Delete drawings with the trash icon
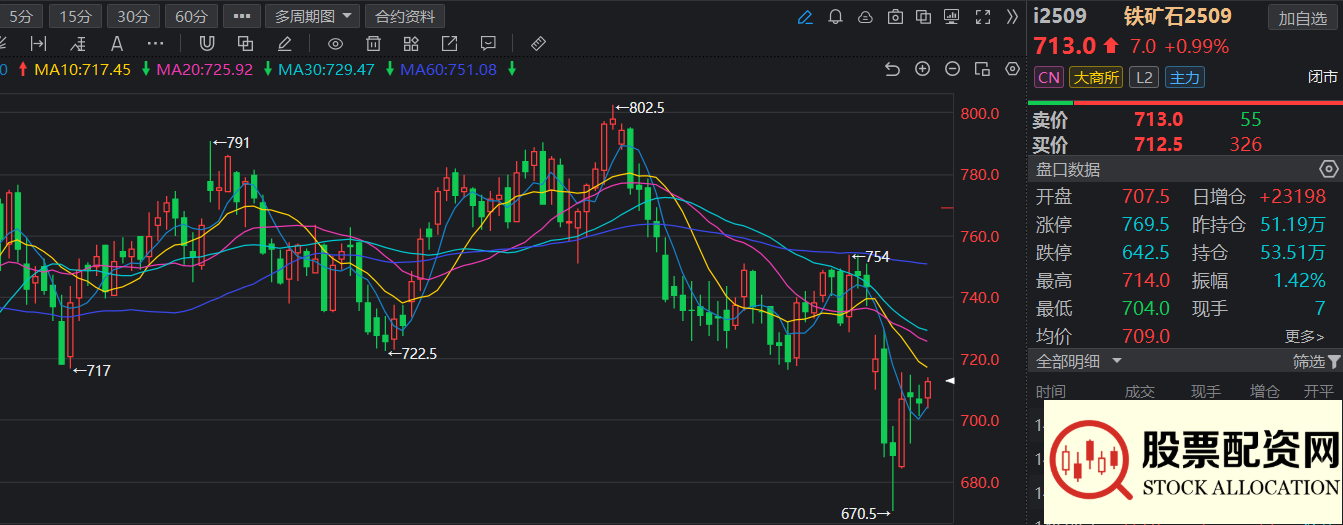 373,43
